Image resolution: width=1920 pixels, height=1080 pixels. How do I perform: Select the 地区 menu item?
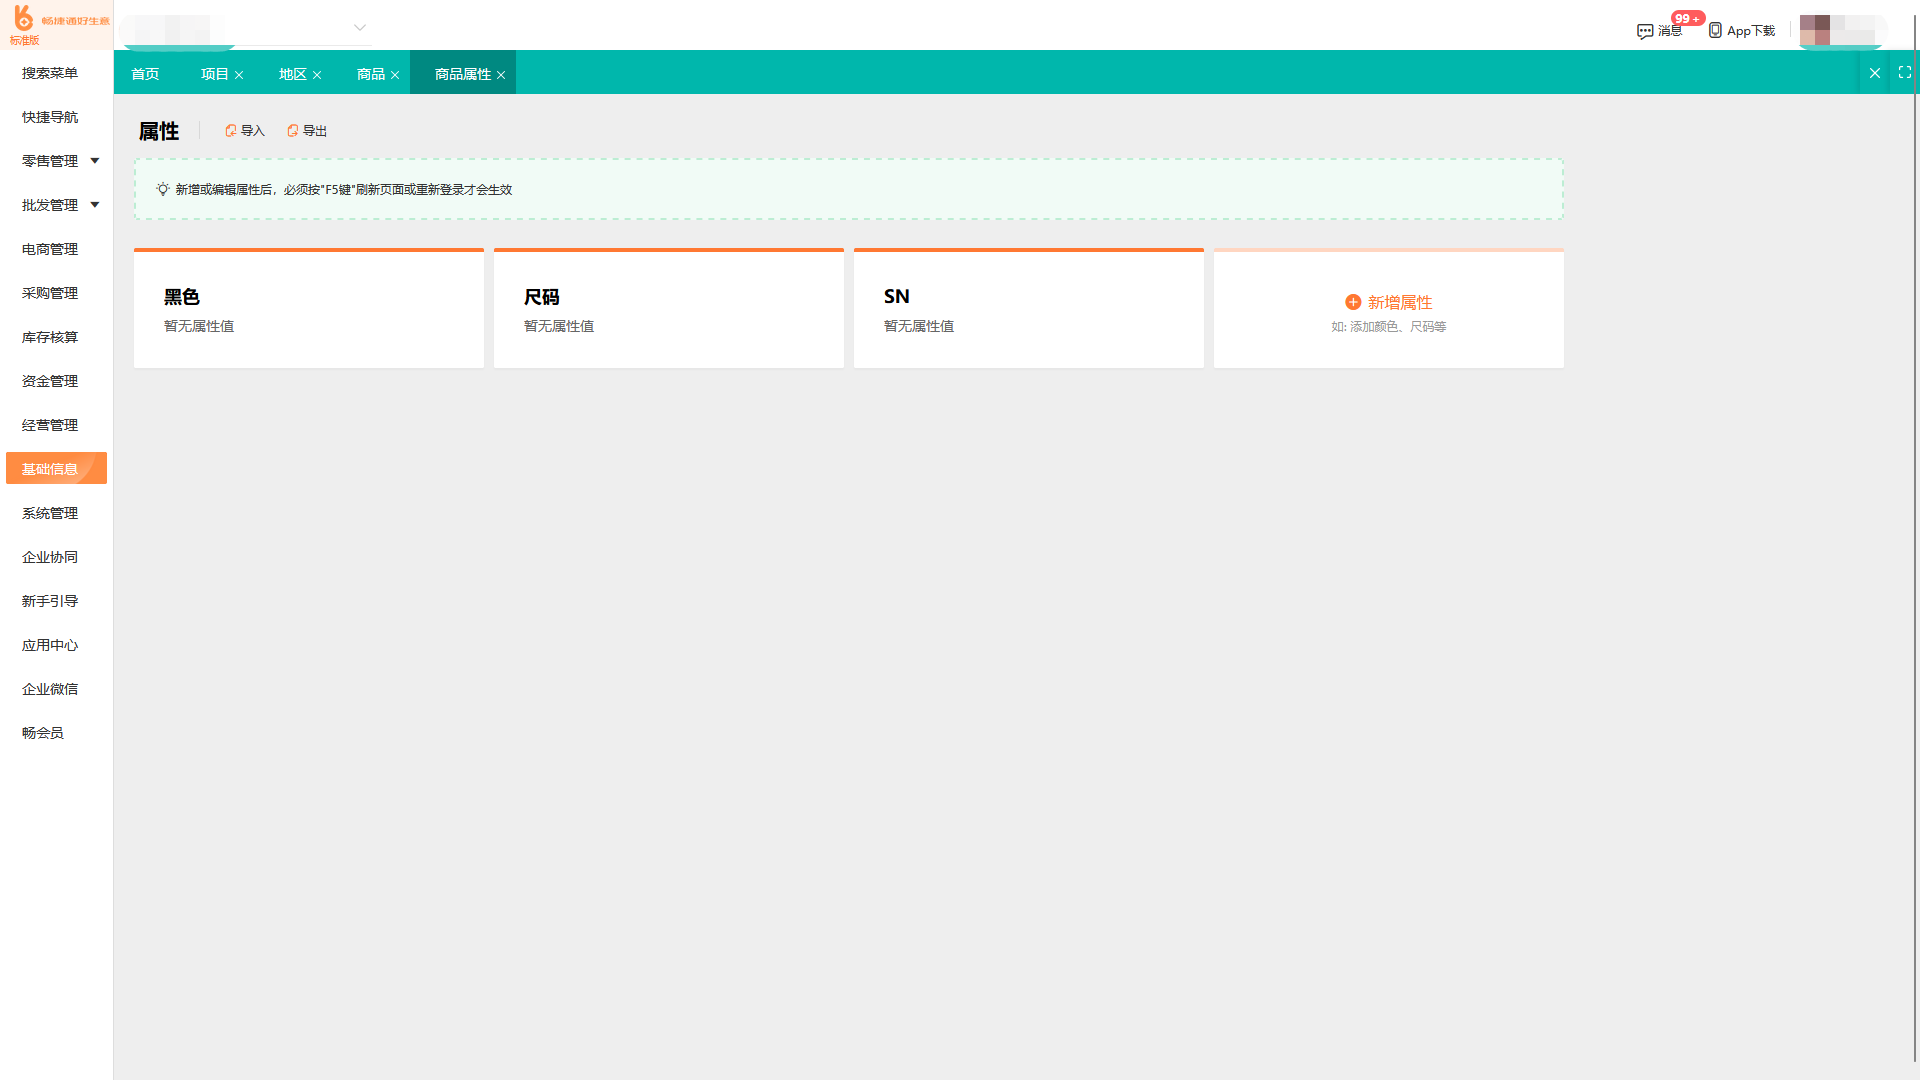point(293,74)
